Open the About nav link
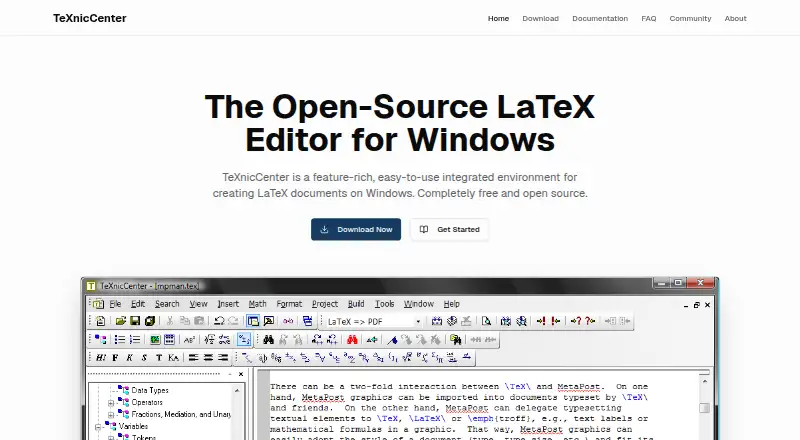 coord(735,18)
